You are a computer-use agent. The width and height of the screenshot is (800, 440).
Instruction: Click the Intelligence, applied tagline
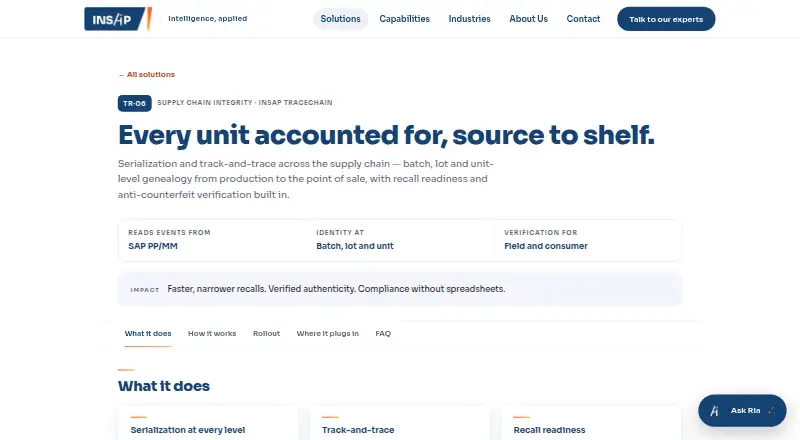point(208,18)
